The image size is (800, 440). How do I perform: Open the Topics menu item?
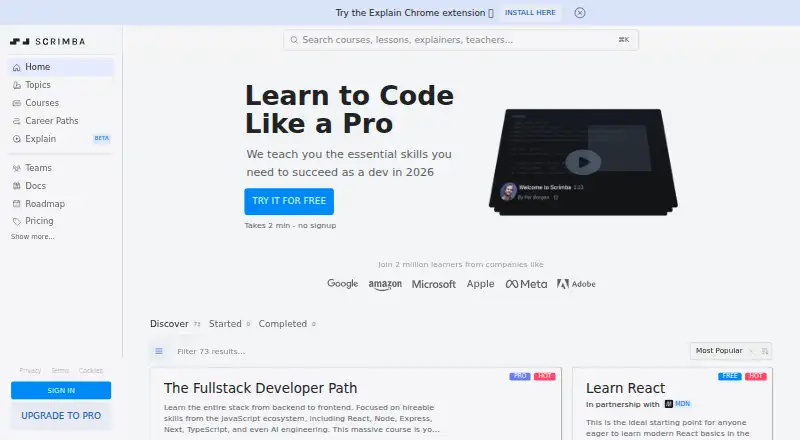[61, 85]
